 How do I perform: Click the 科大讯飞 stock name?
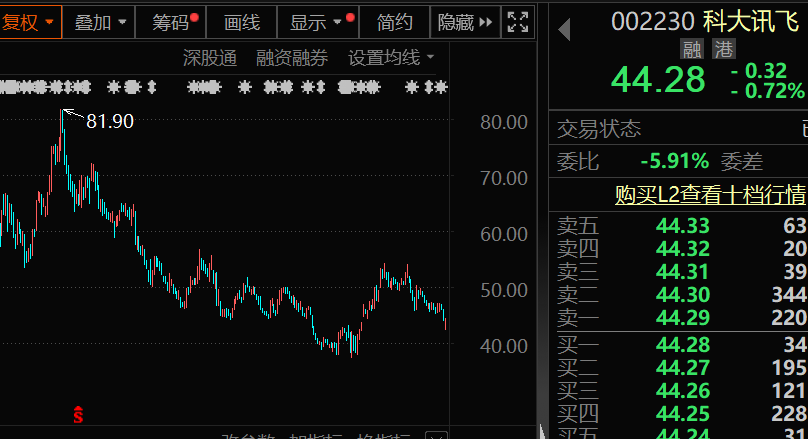tap(754, 21)
